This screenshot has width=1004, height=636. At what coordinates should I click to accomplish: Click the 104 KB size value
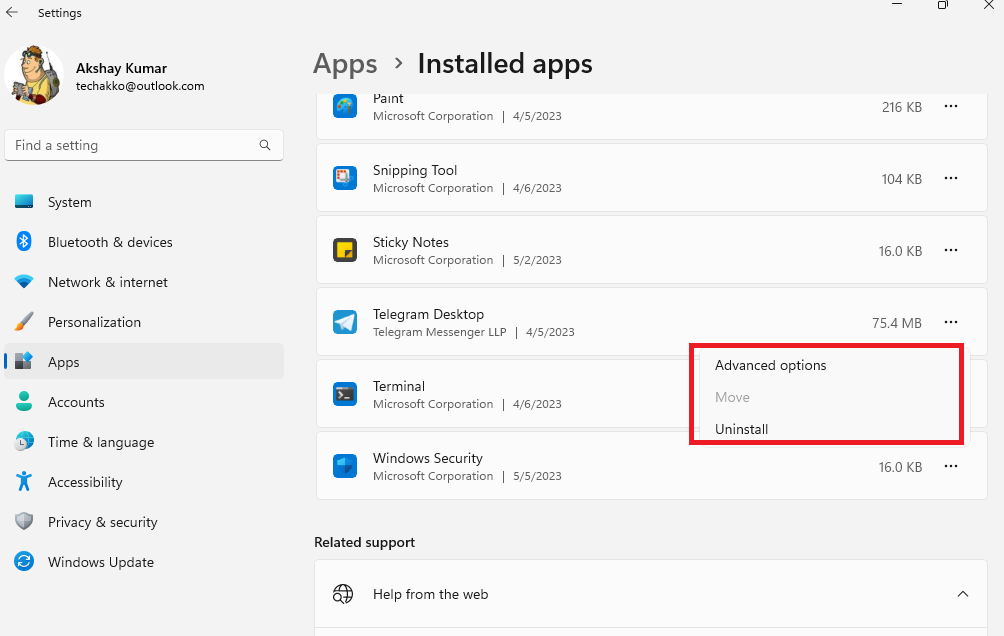point(902,179)
